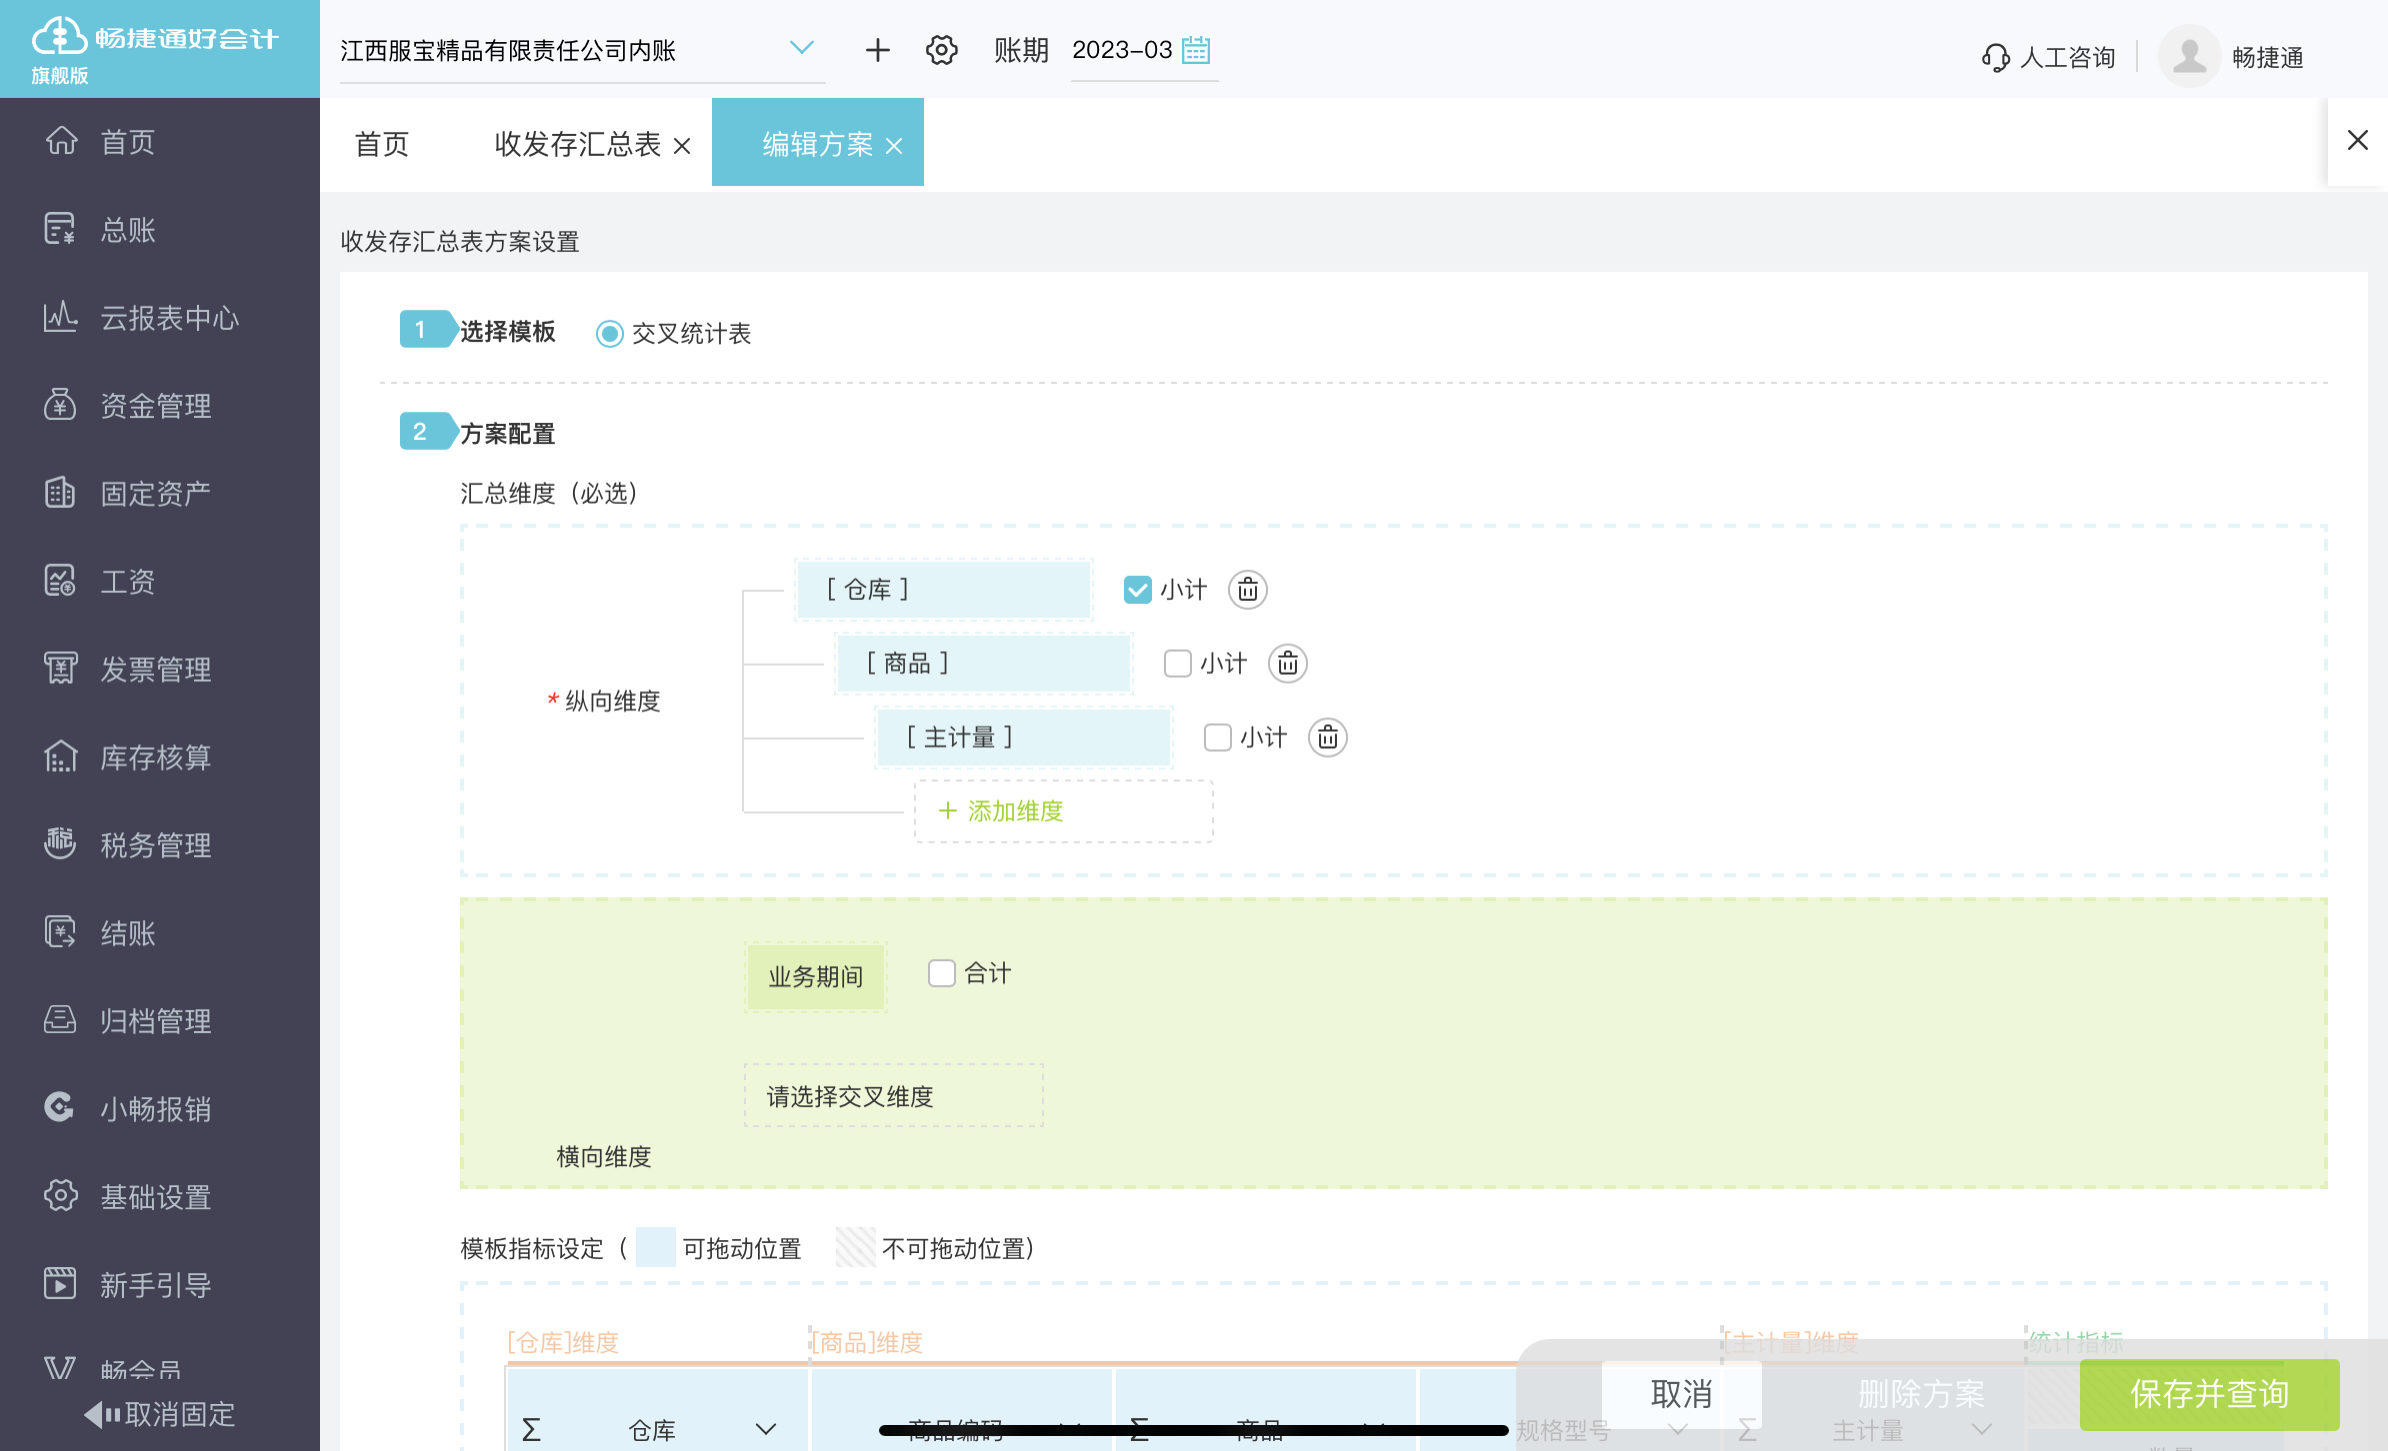The height and width of the screenshot is (1451, 2388).
Task: Switch to 收发存汇总表 tab
Action: coord(578,143)
